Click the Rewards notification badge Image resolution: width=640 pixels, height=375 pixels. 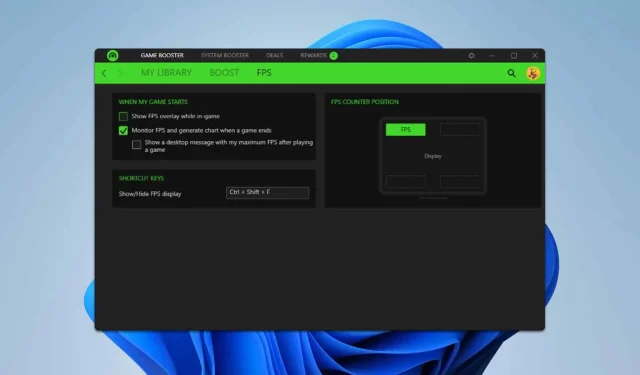333,55
